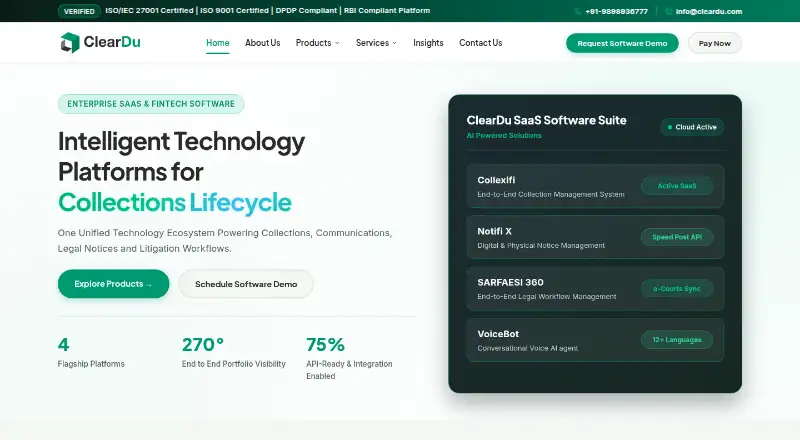Click the Collections Lifecycle heading text
The image size is (800, 440).
[x=174, y=202]
